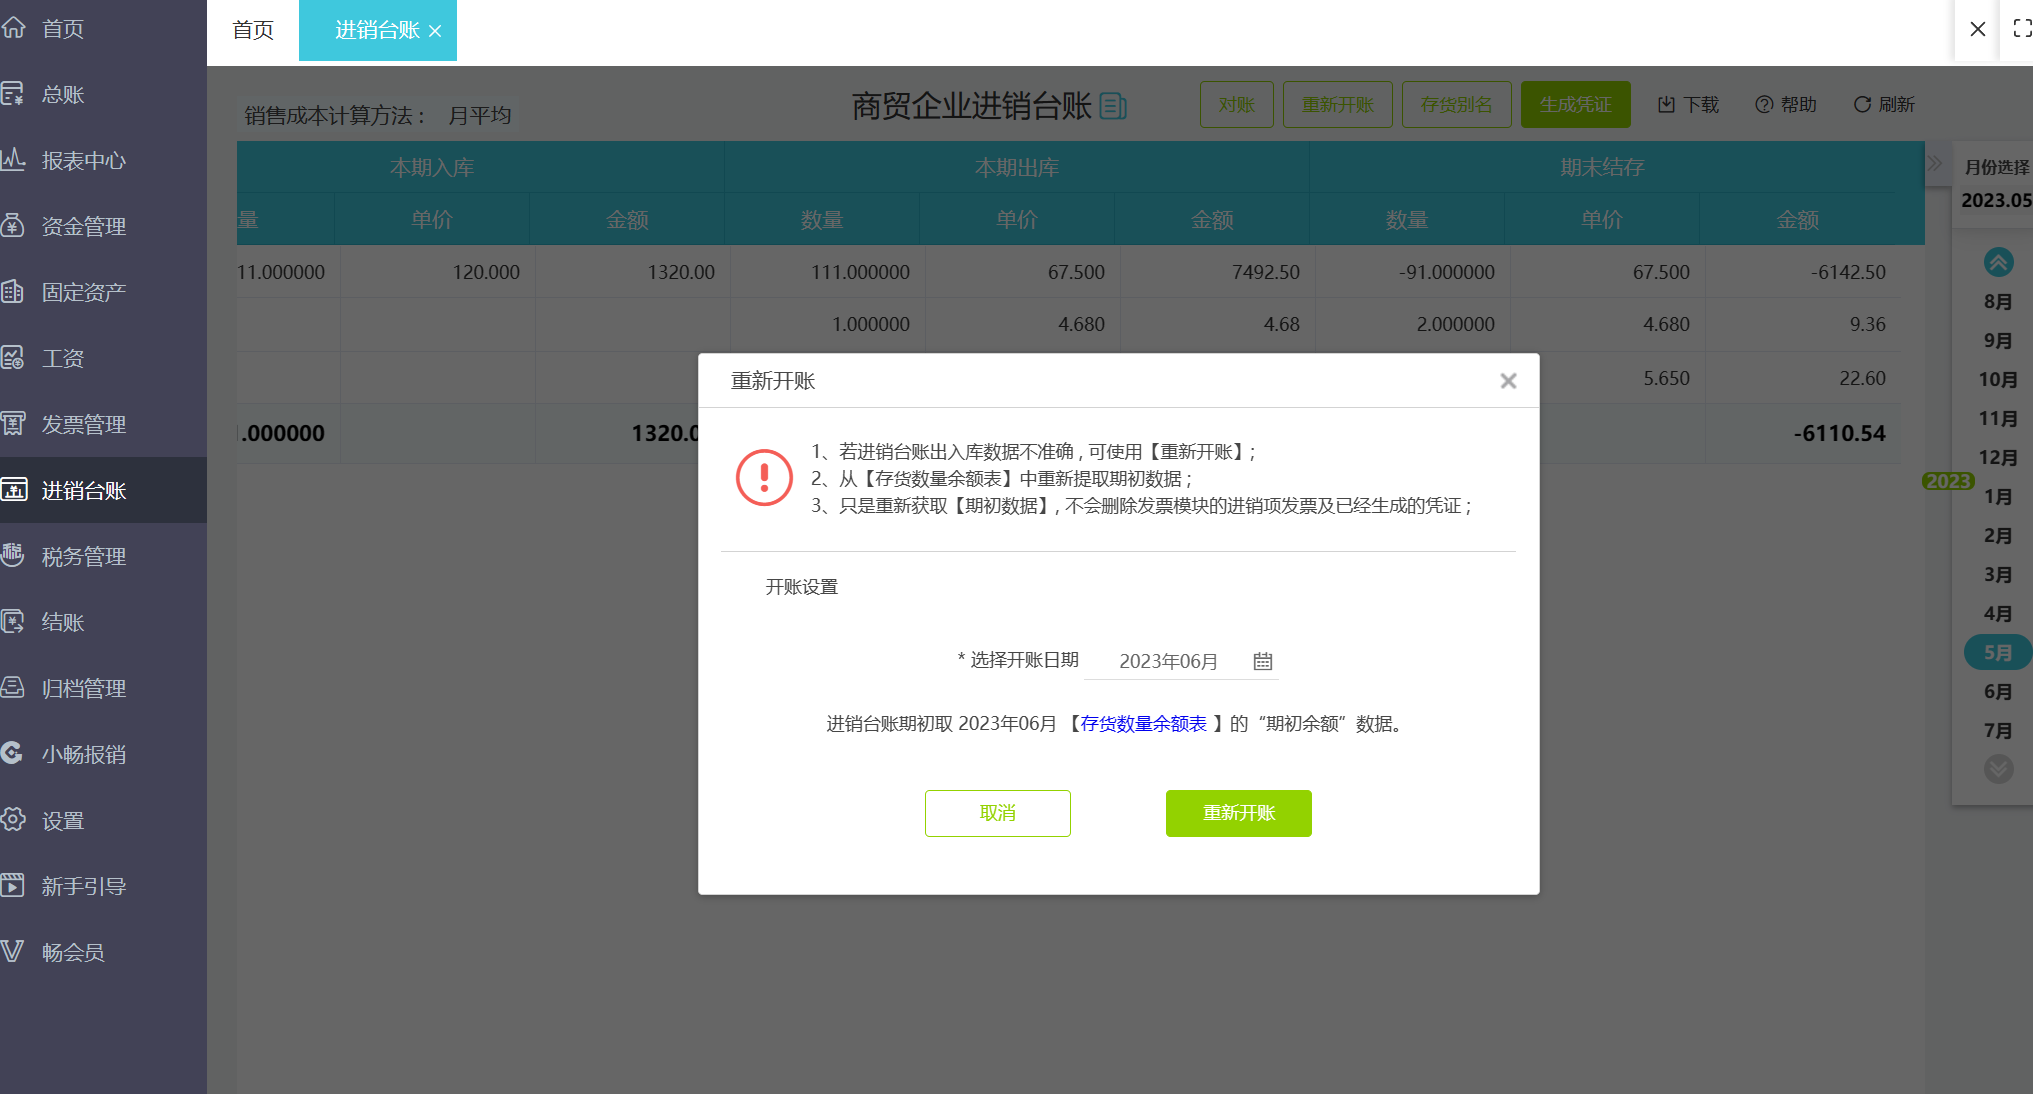
Task: Click the 对账 icon button
Action: point(1235,104)
